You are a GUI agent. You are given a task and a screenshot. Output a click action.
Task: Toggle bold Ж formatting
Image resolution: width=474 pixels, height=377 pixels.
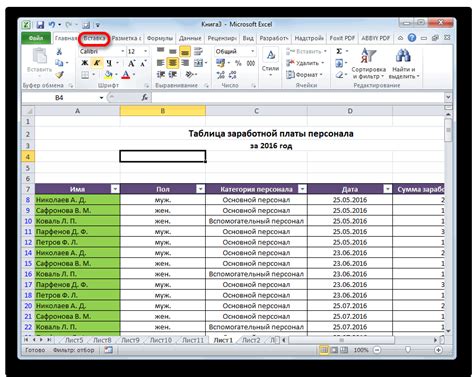[x=85, y=63]
